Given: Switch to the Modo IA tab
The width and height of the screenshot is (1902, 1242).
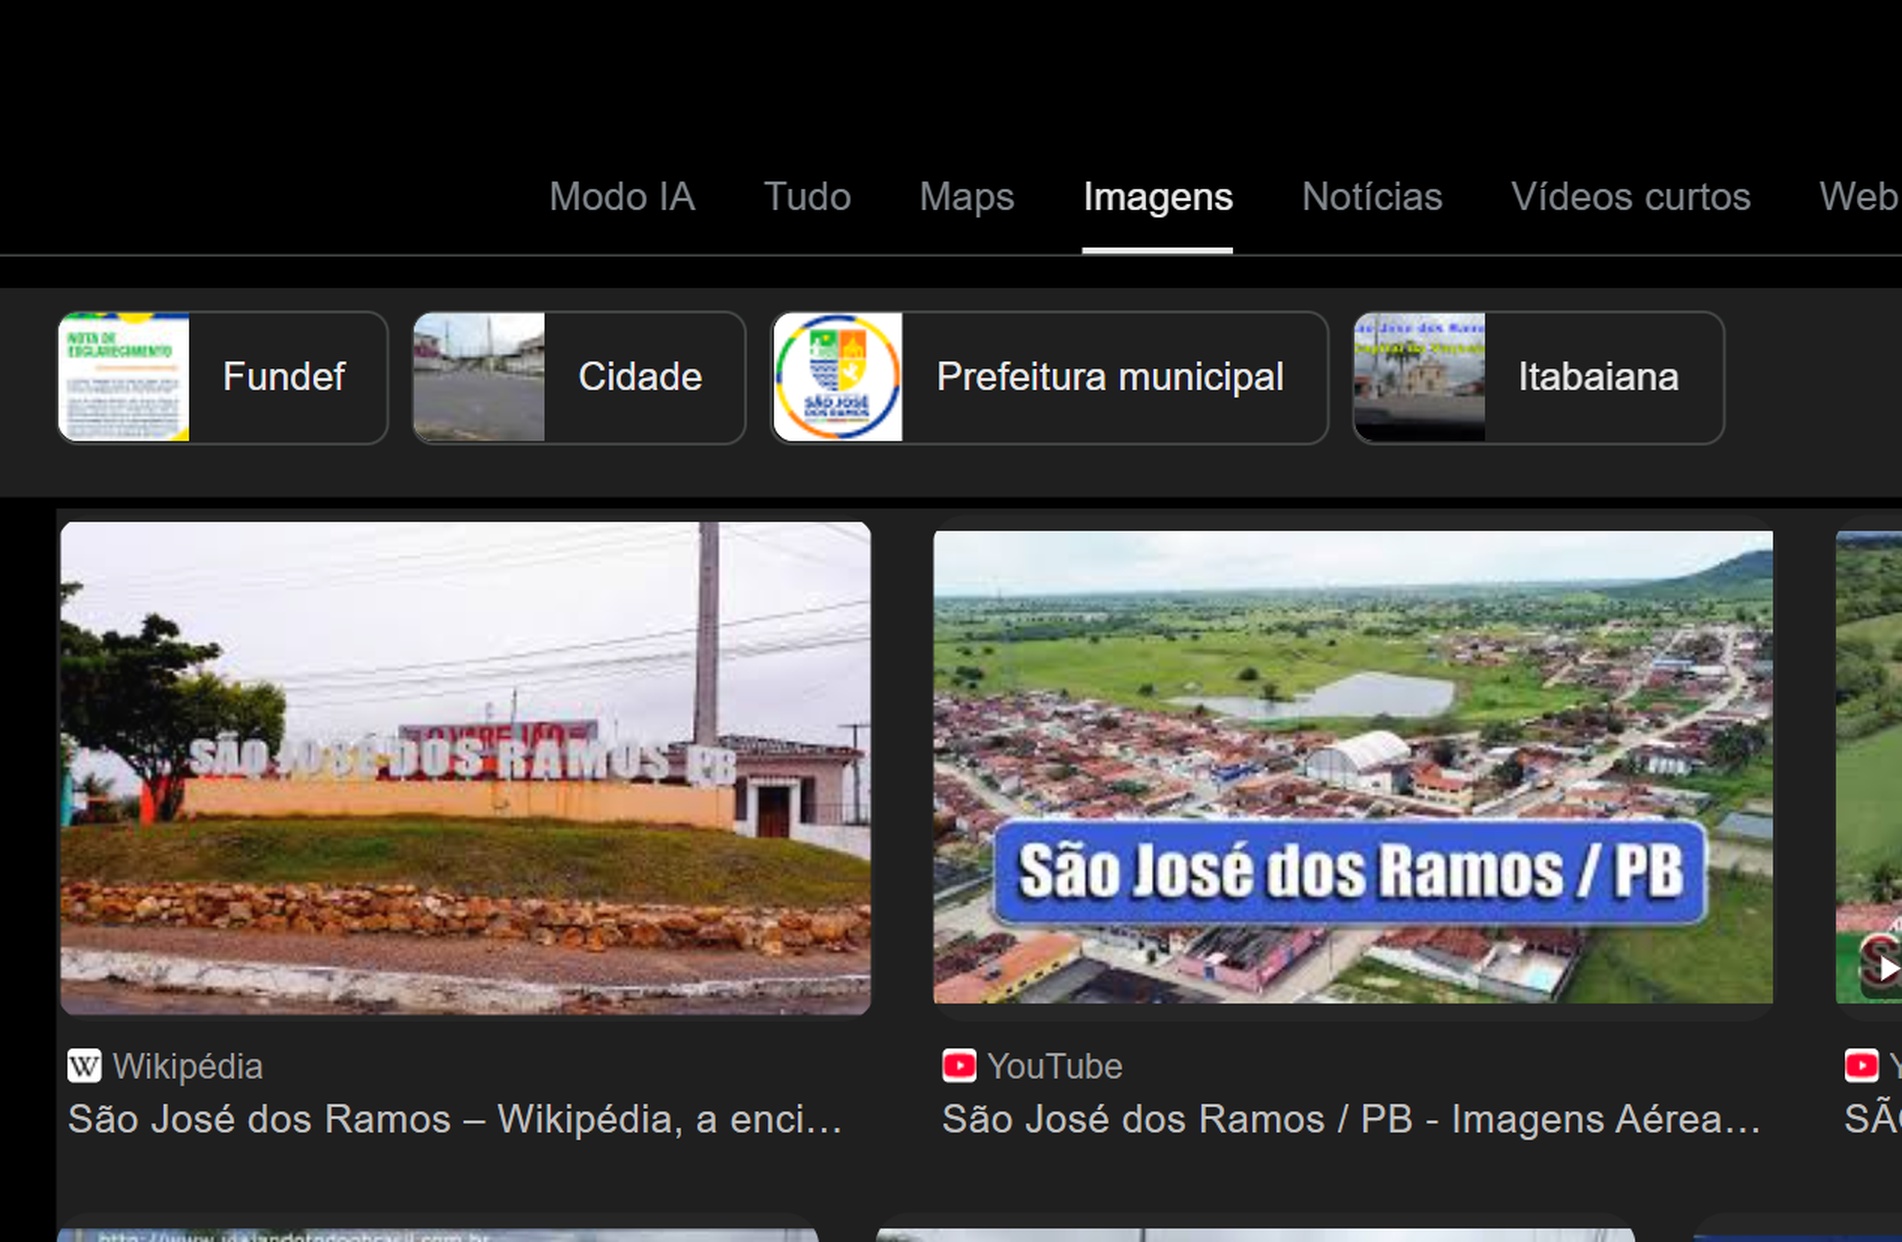Looking at the screenshot, I should (x=621, y=197).
